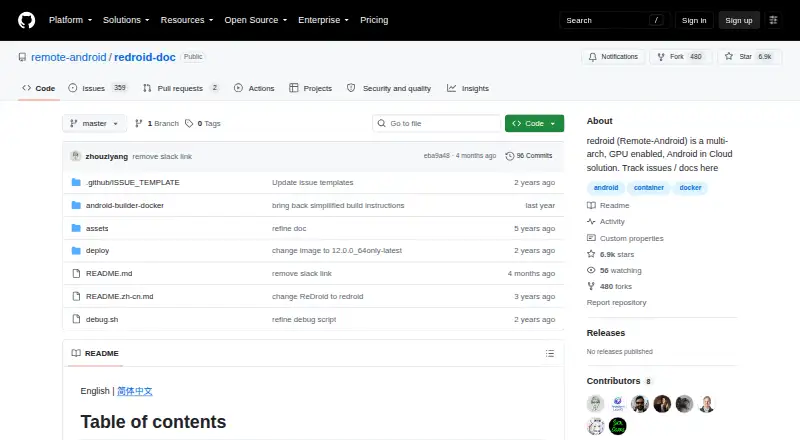The height and width of the screenshot is (440, 800).
Task: Click the file icon beside debug.sh
Action: pyautogui.click(x=76, y=319)
